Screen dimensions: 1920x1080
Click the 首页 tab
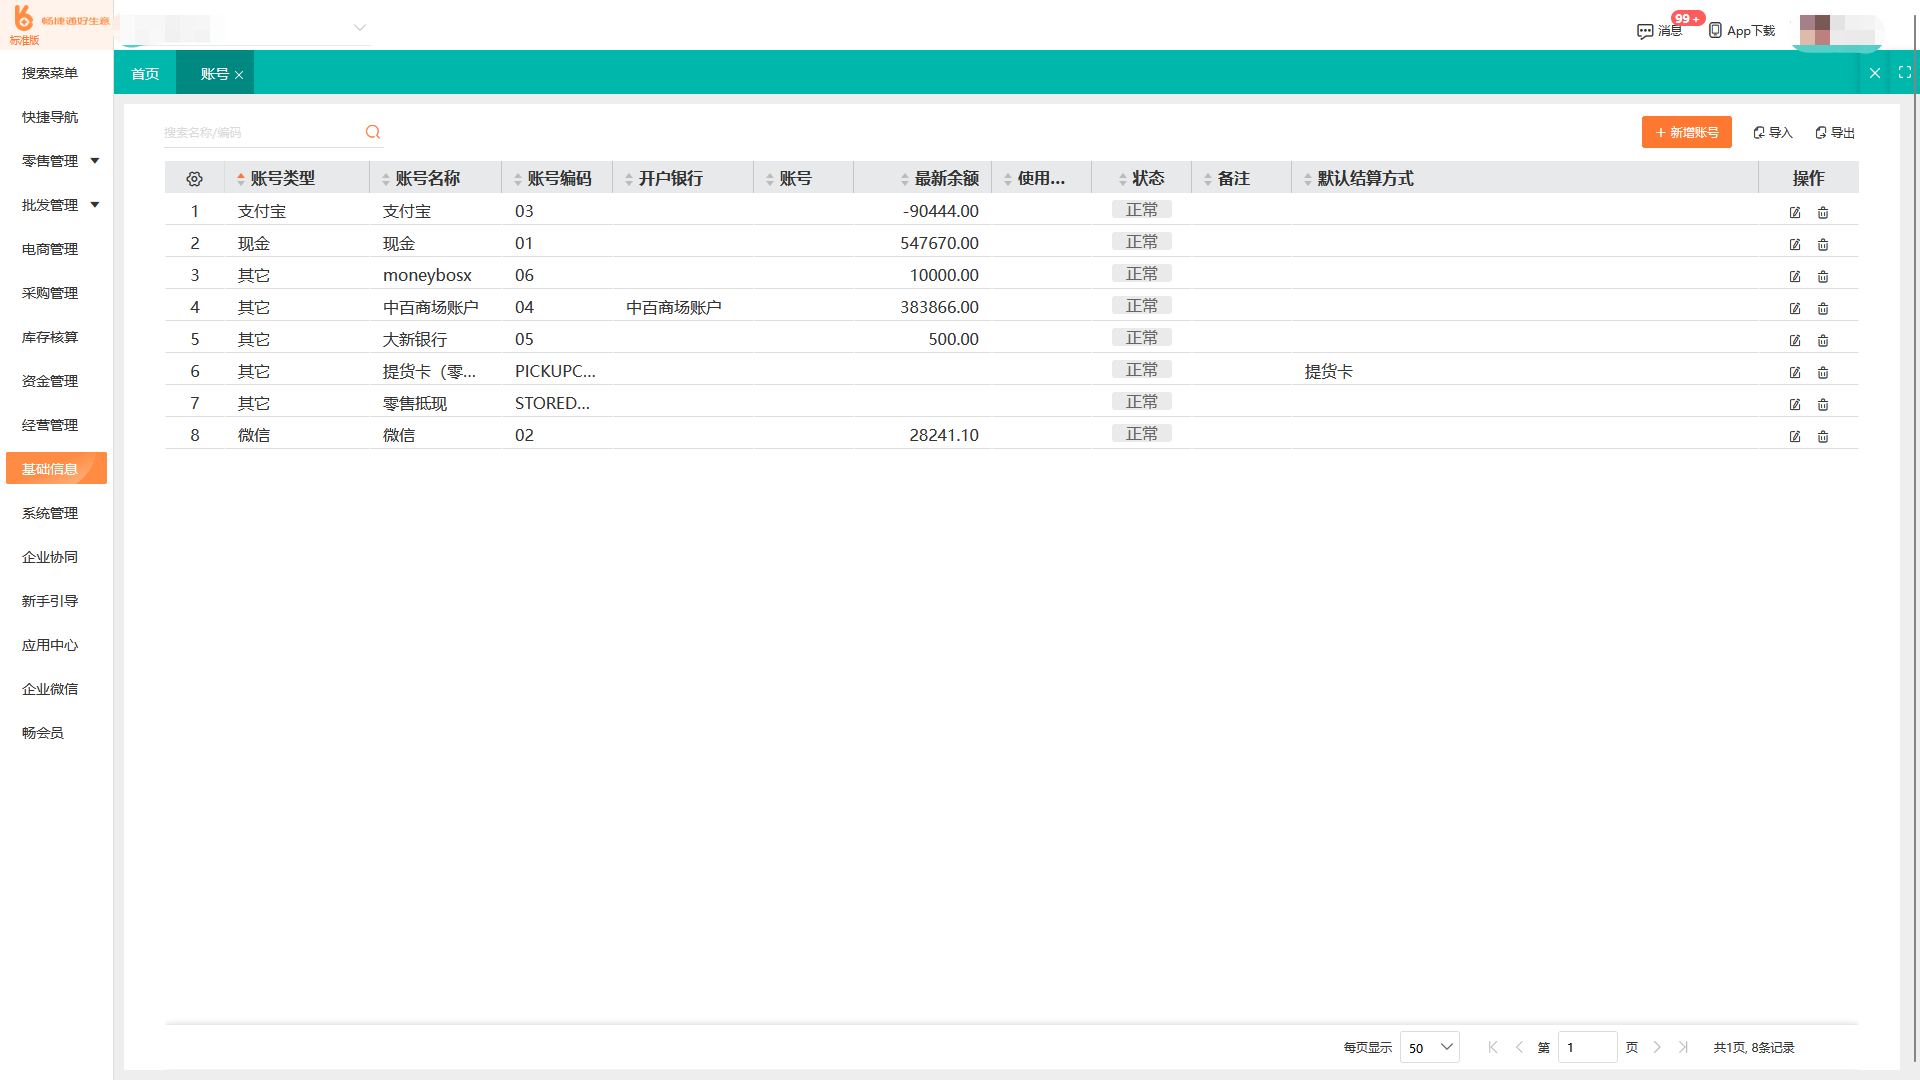(144, 74)
